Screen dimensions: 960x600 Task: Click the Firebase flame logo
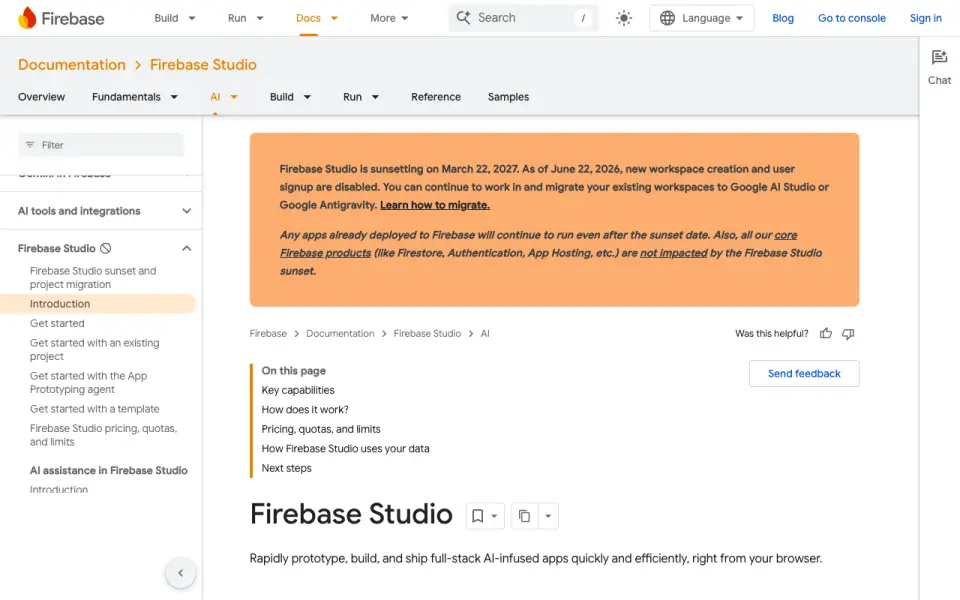[x=27, y=18]
